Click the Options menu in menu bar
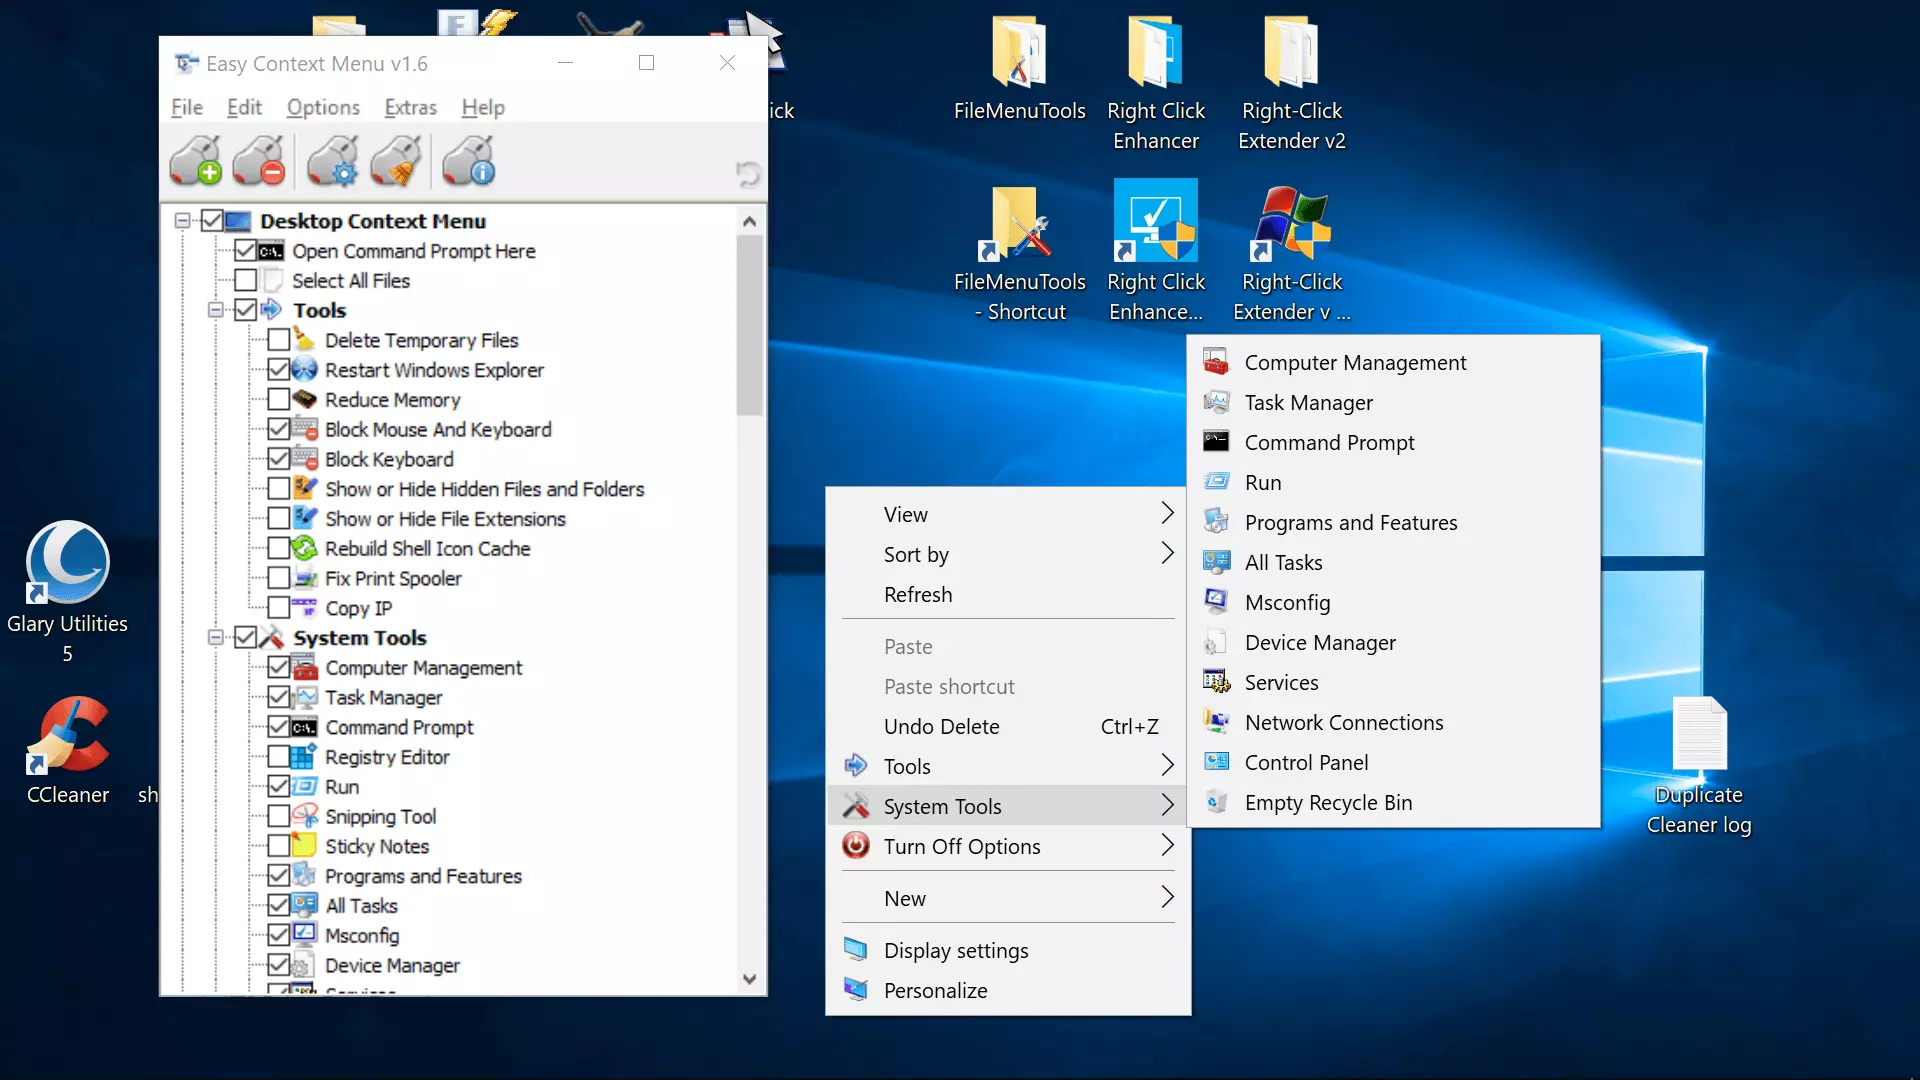Screen dimensions: 1920x1080 tap(324, 108)
